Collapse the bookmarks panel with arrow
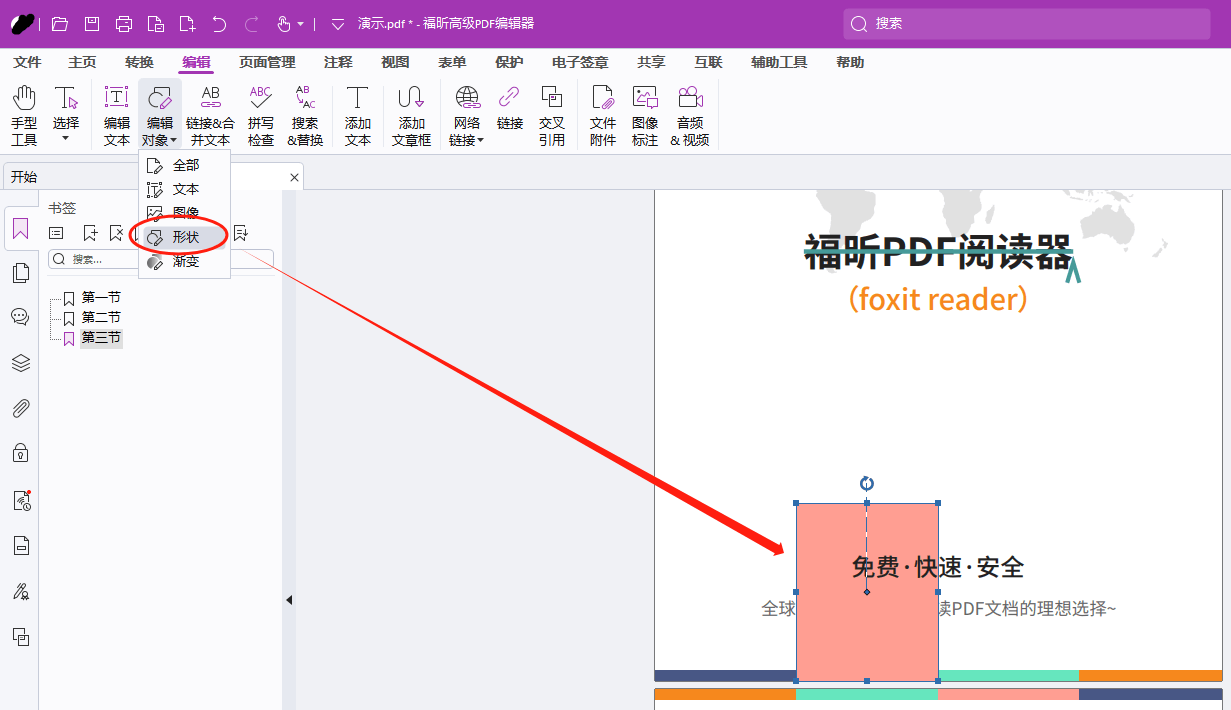 (x=289, y=600)
